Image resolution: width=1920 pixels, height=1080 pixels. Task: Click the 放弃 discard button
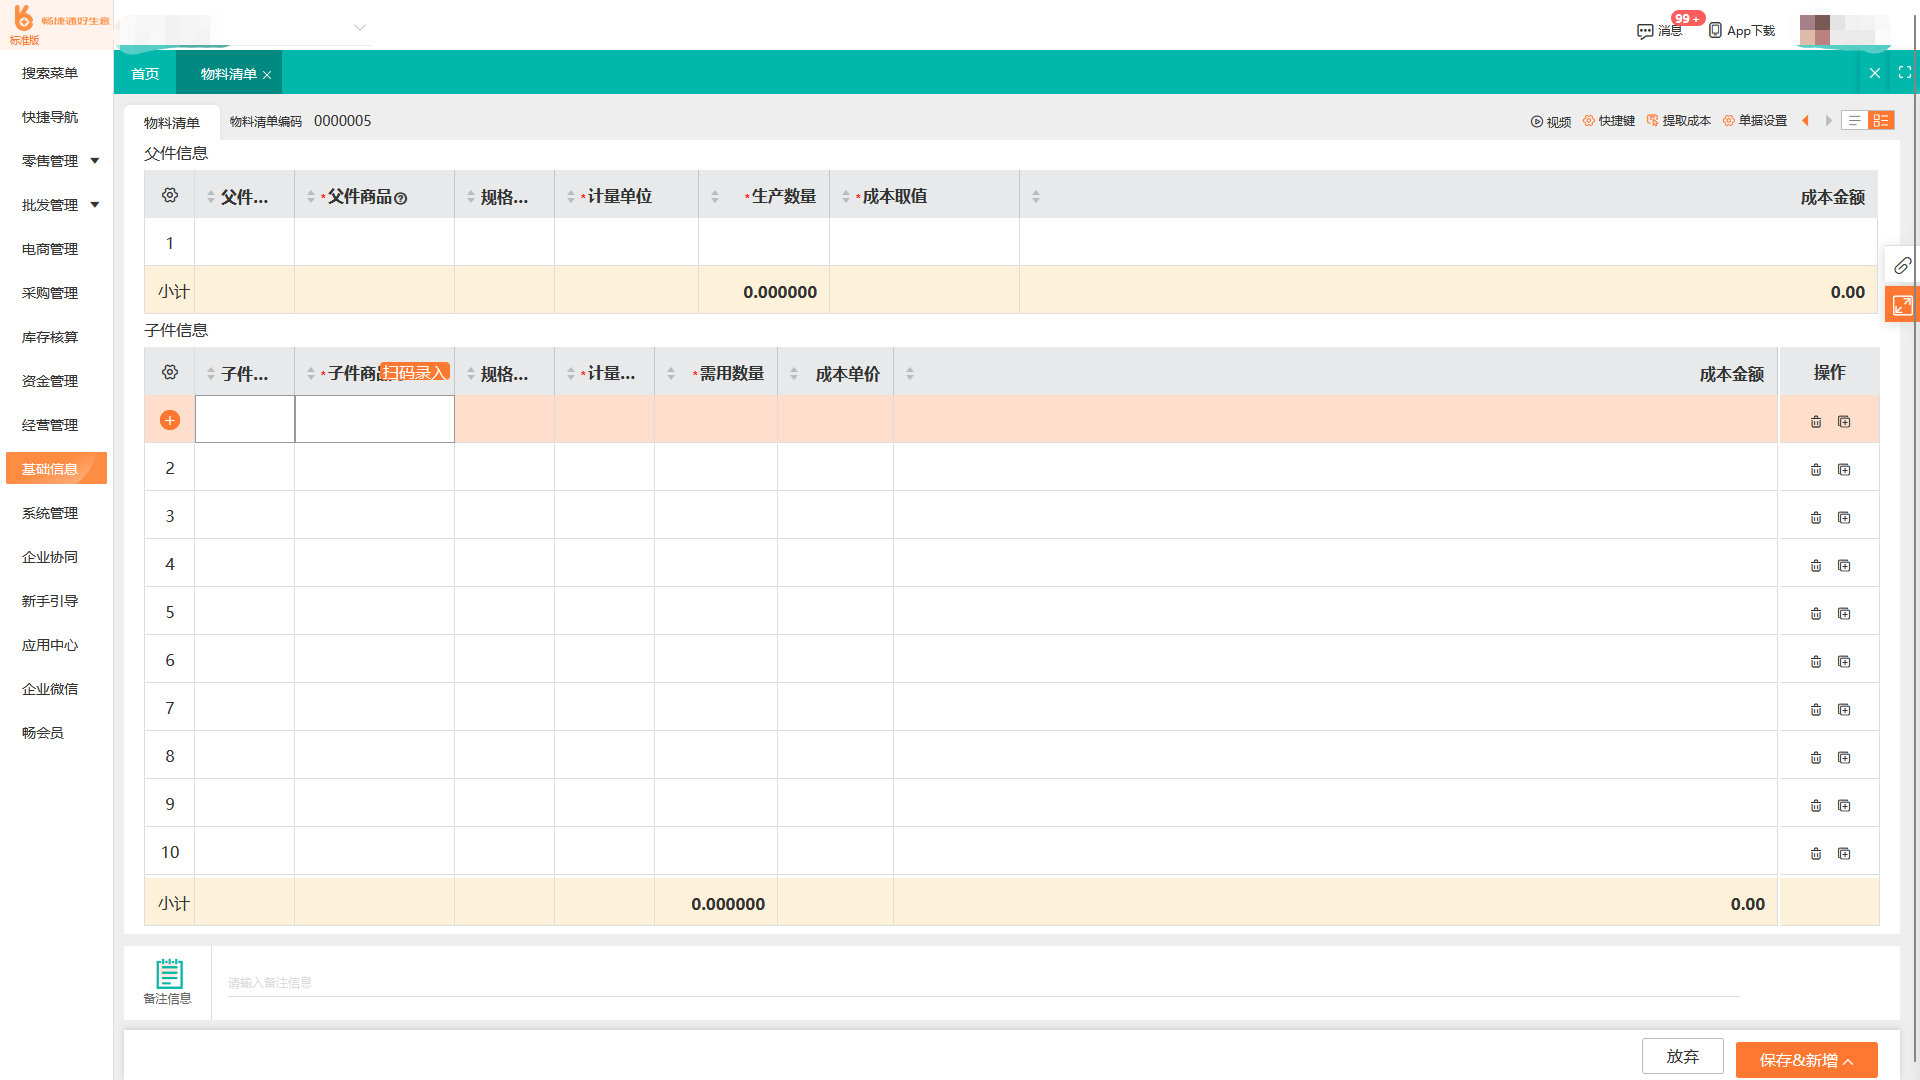1683,1055
